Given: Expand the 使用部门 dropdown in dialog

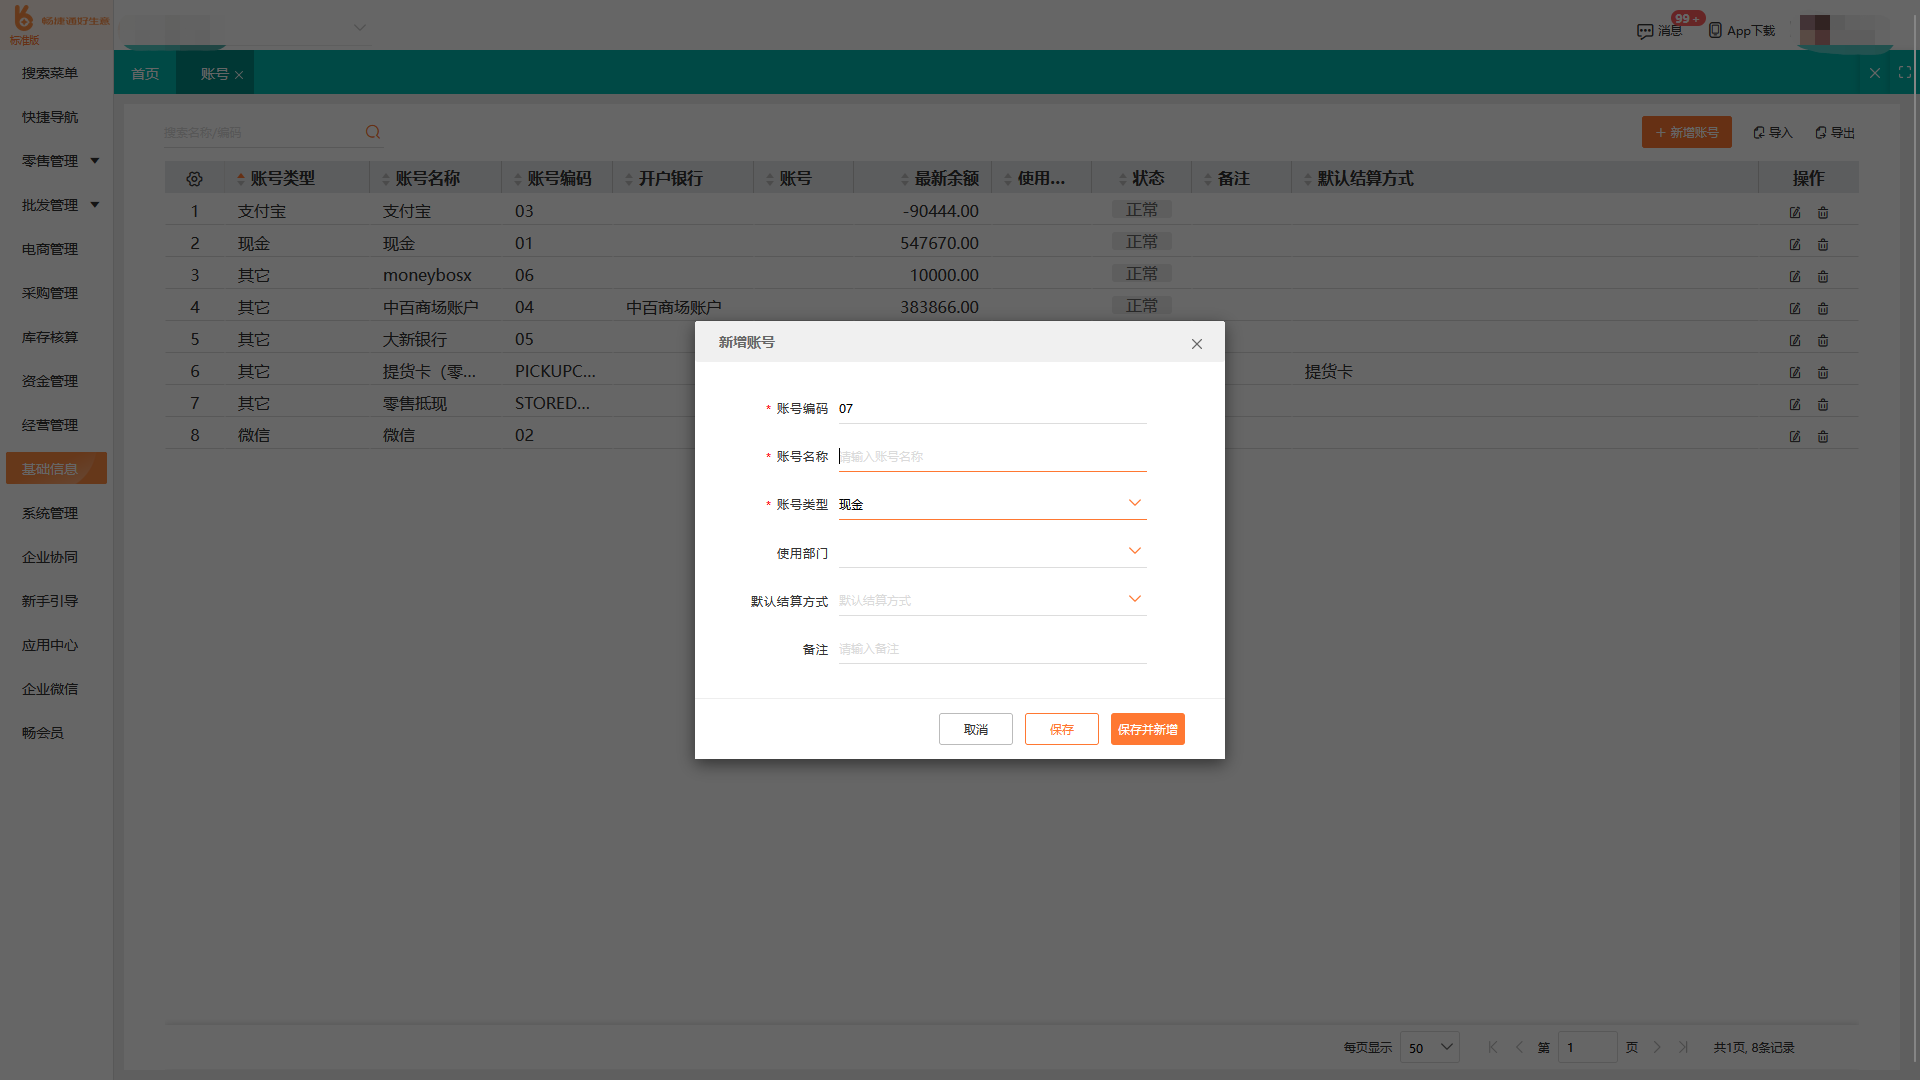Looking at the screenshot, I should point(1135,551).
